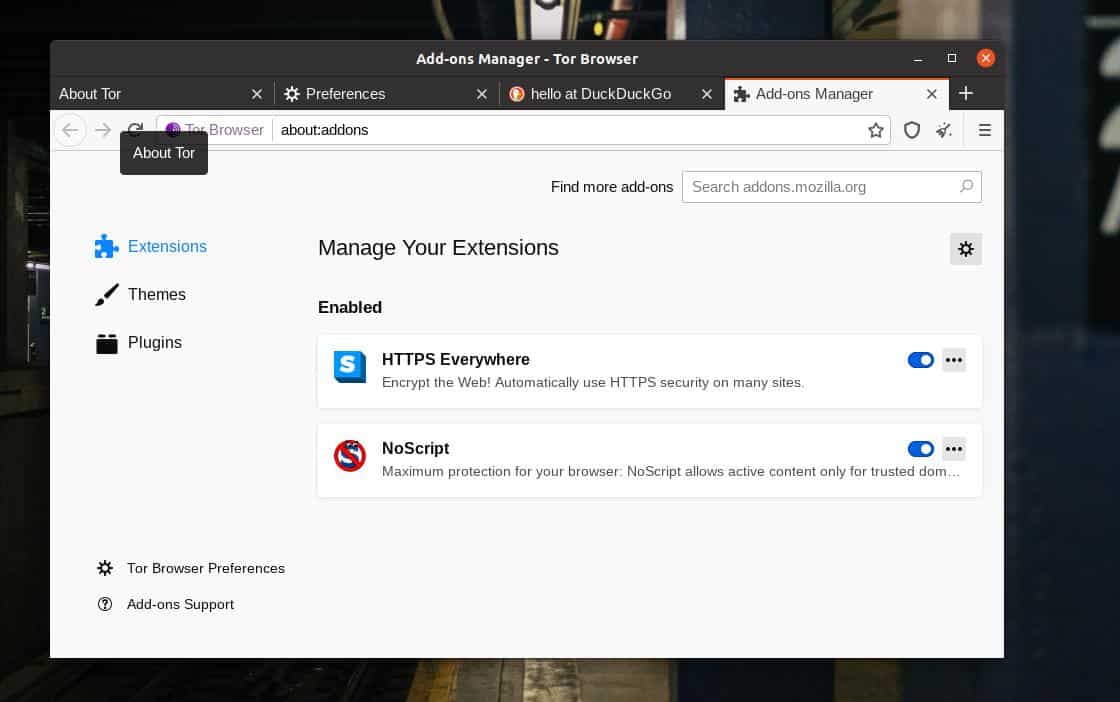Open Tor Browser Preferences link

[191, 568]
